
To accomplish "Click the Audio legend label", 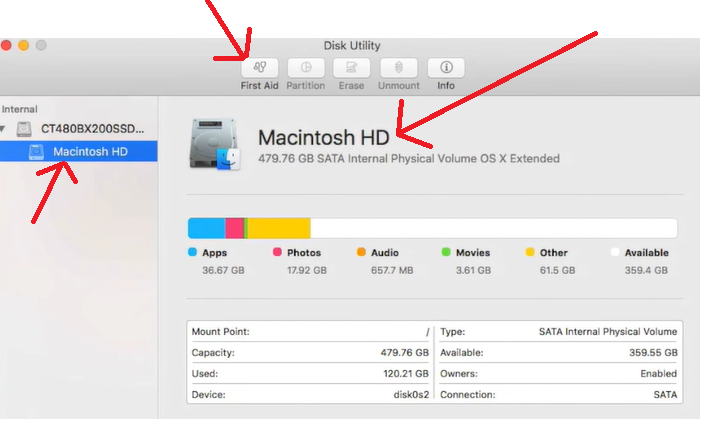I will (385, 253).
